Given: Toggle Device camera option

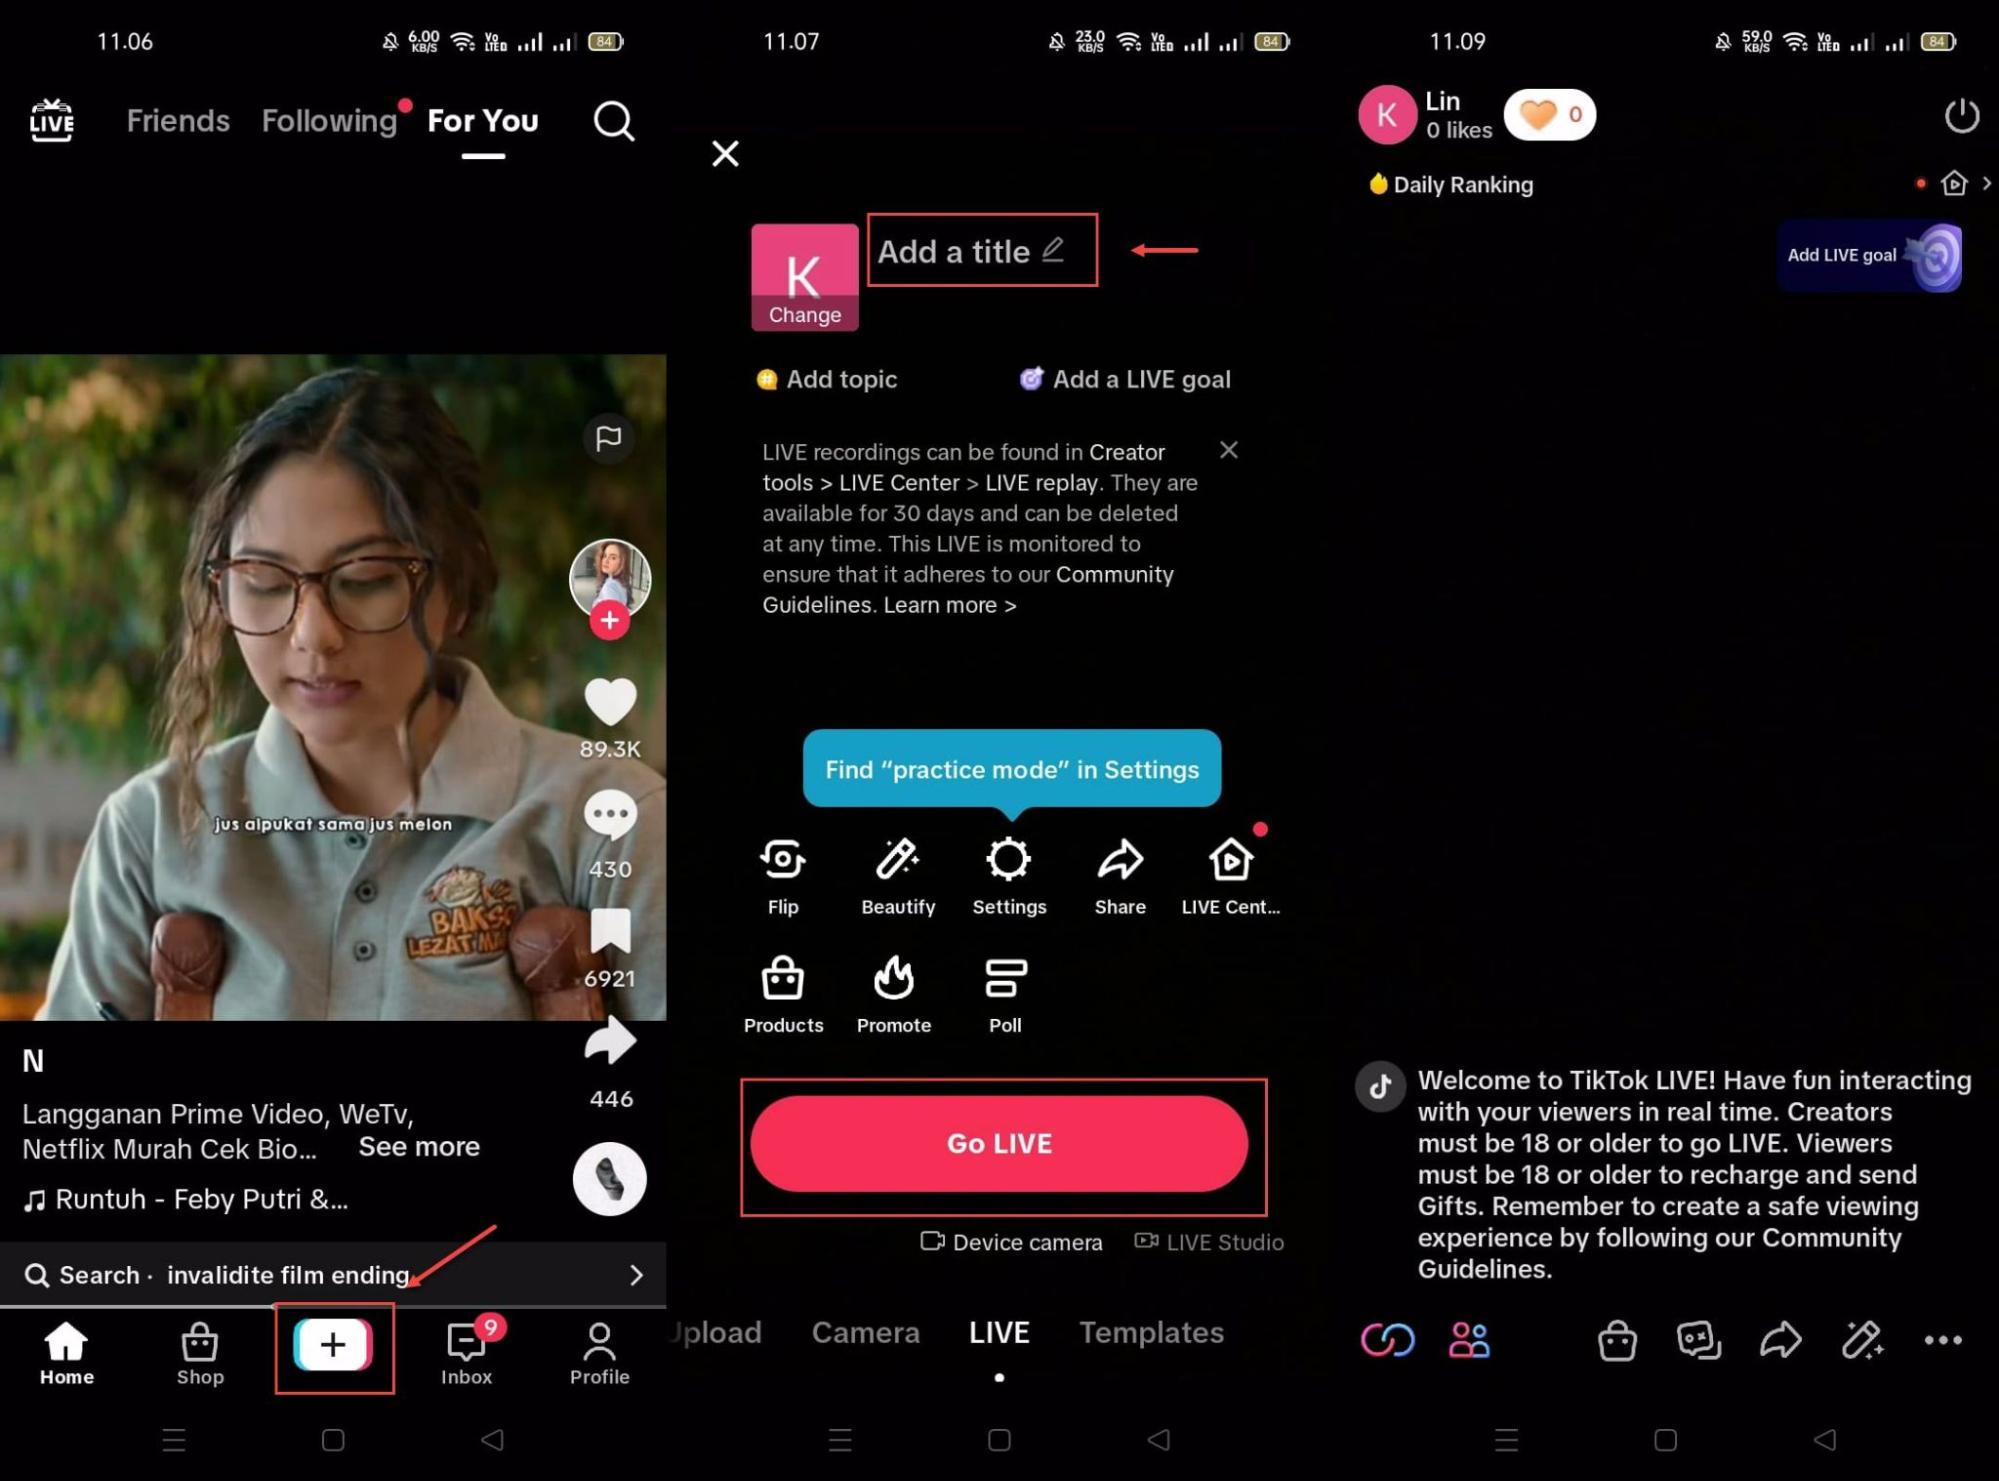Looking at the screenshot, I should [x=1014, y=1241].
